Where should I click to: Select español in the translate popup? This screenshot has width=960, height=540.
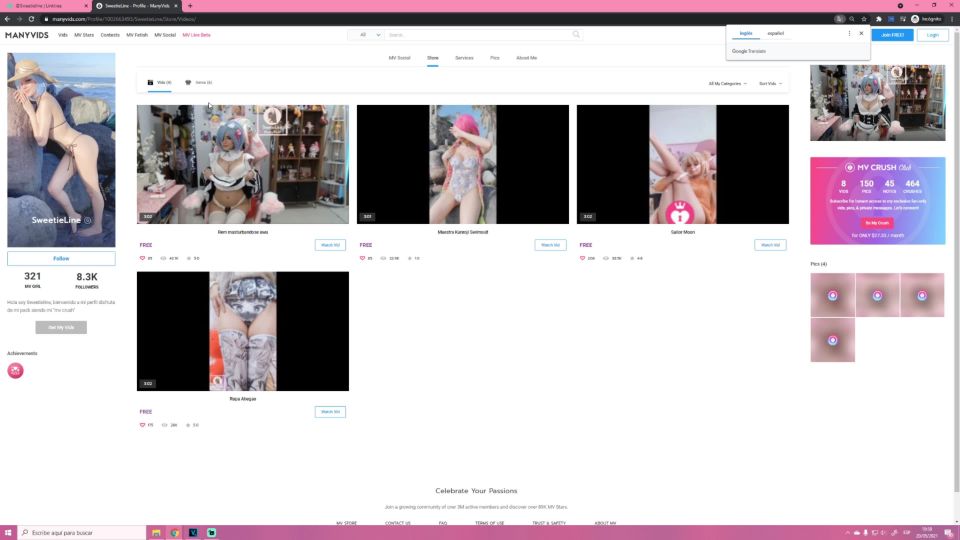(775, 33)
